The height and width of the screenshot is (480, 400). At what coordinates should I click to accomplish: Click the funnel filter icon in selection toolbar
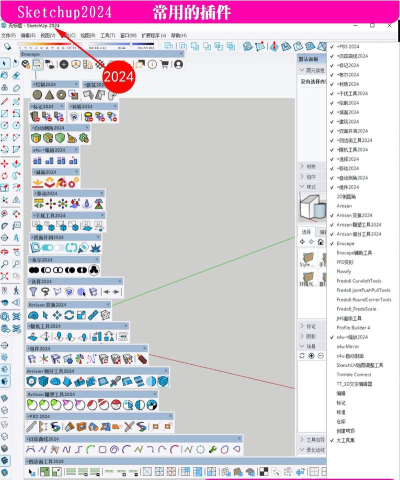[x=33, y=292]
